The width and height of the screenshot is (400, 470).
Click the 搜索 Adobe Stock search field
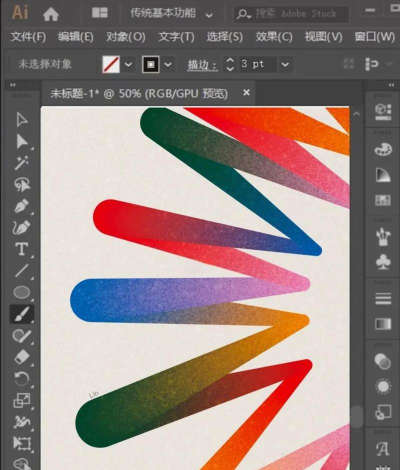tap(292, 14)
